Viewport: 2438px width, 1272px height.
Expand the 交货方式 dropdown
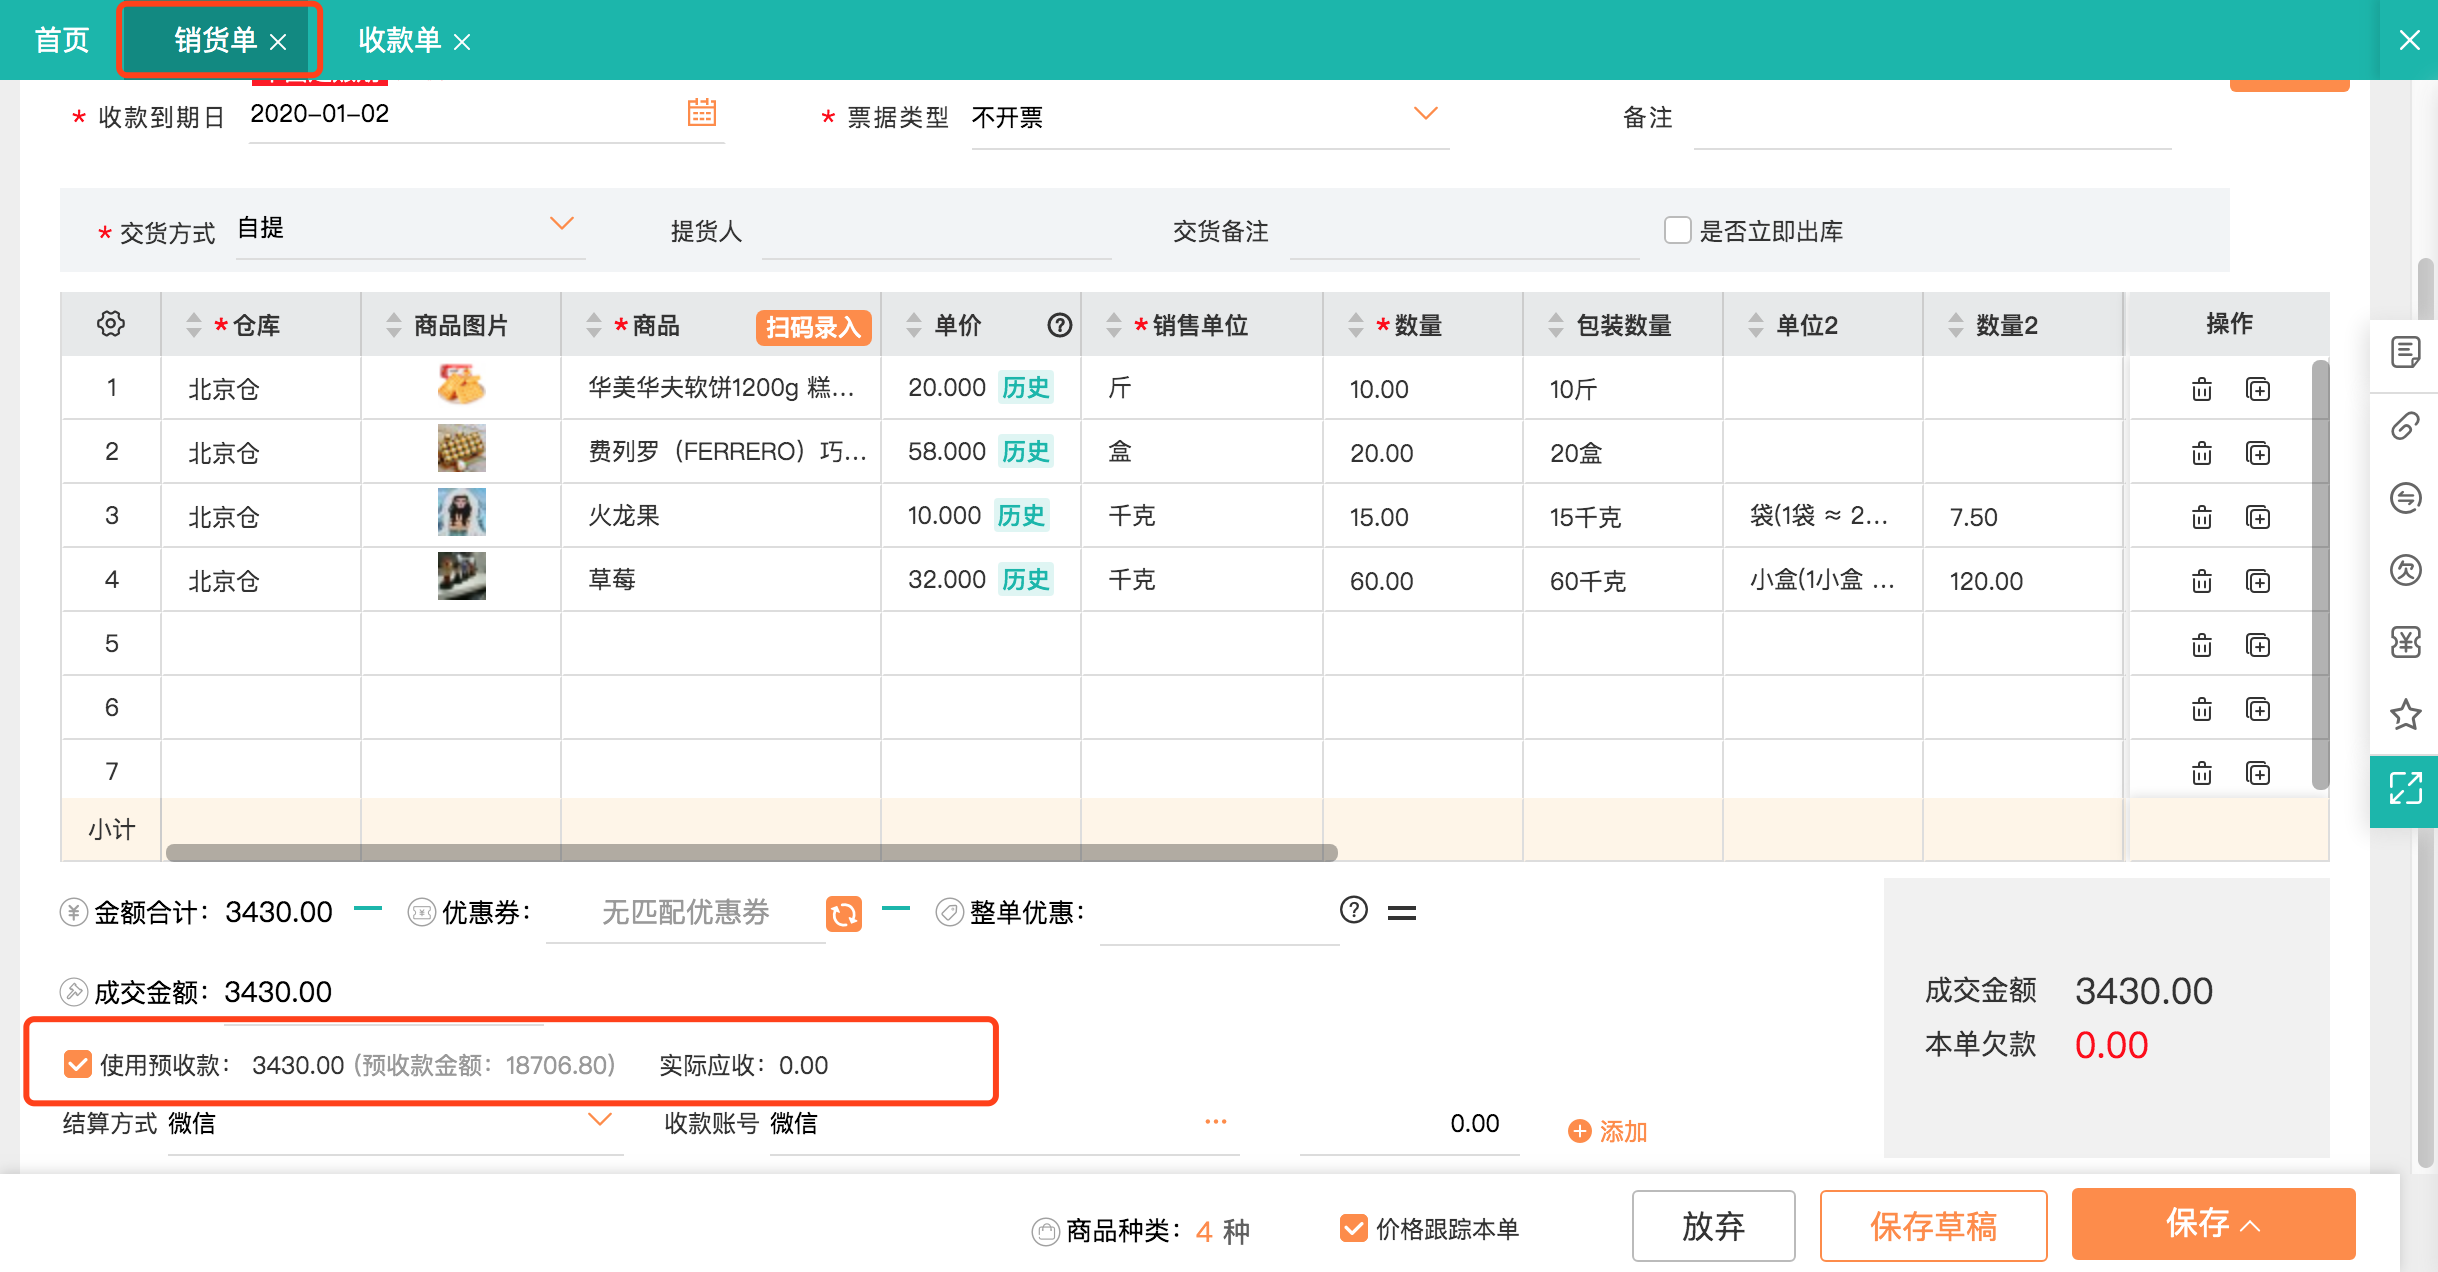(x=572, y=227)
